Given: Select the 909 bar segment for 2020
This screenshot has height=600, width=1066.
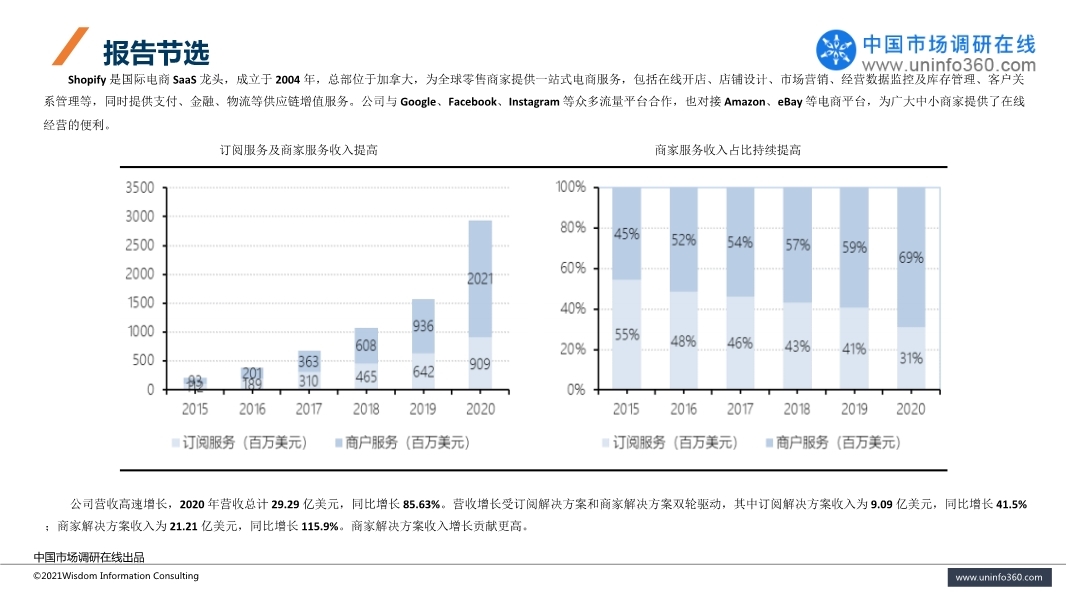Looking at the screenshot, I should (480, 363).
